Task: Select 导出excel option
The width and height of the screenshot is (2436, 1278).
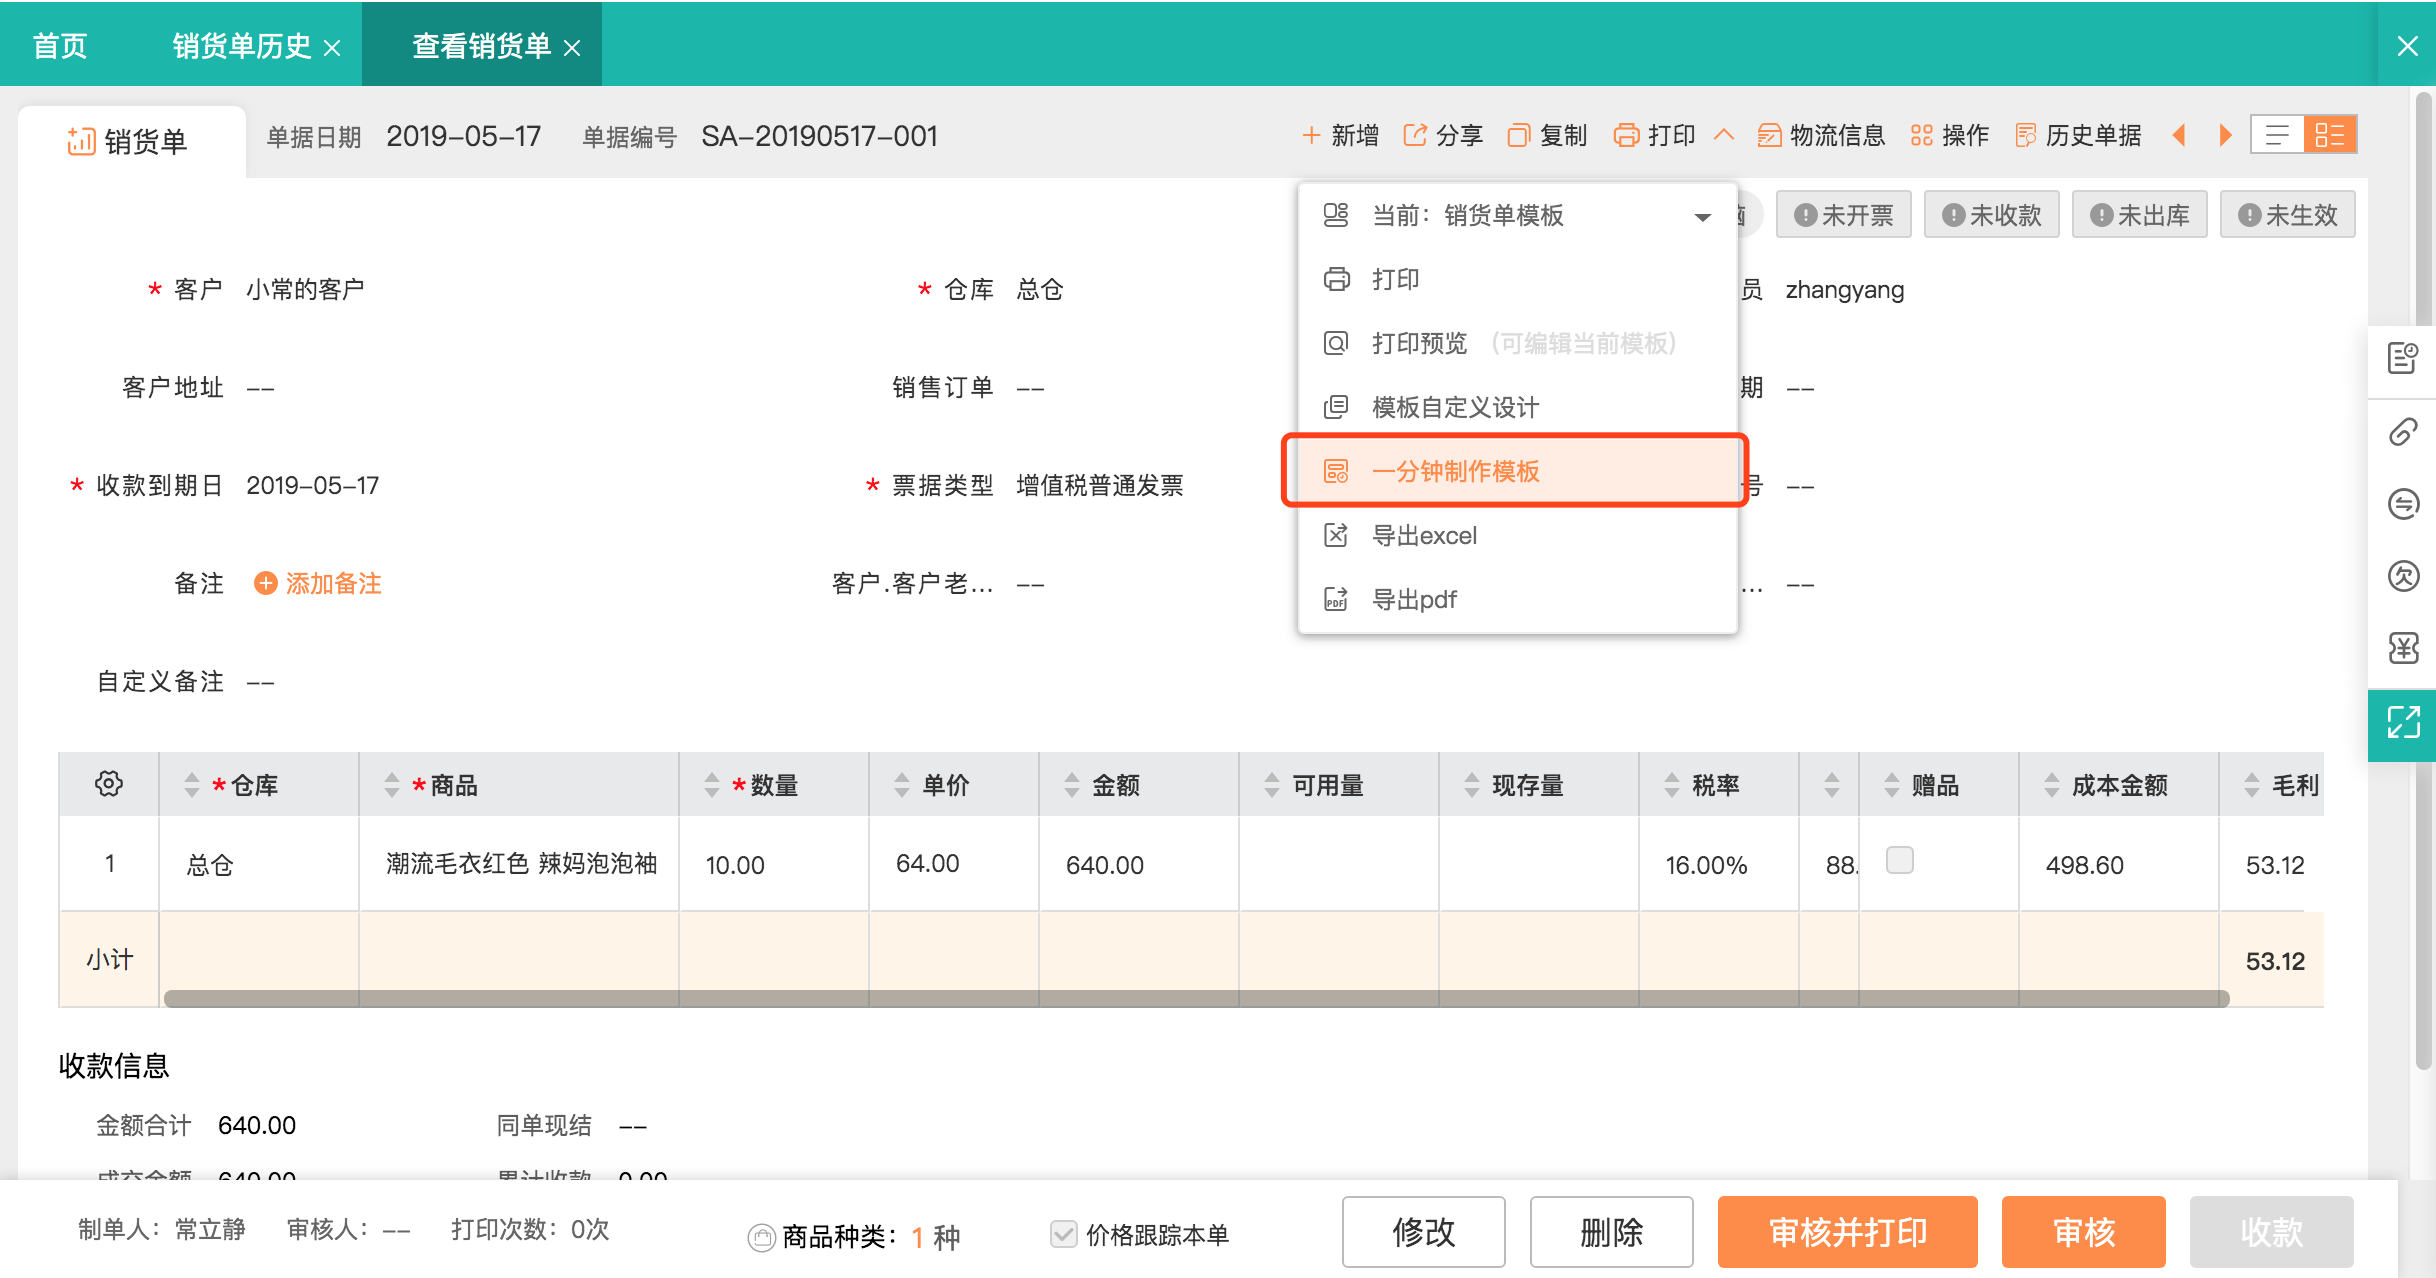Action: (x=1424, y=535)
